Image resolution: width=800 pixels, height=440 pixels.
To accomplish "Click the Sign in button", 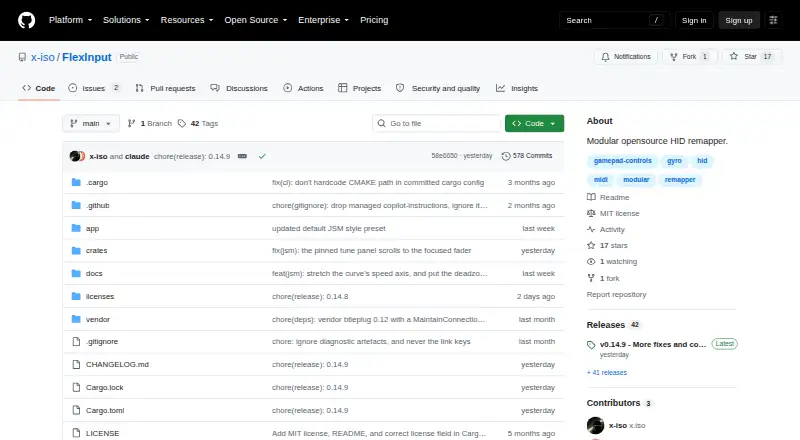I will coord(694,20).
